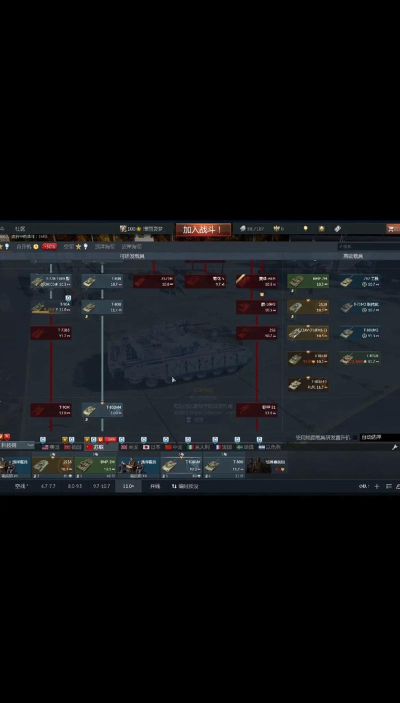Select the 9.7-10.7 preset tab
This screenshot has width=400, height=703.
(x=101, y=486)
